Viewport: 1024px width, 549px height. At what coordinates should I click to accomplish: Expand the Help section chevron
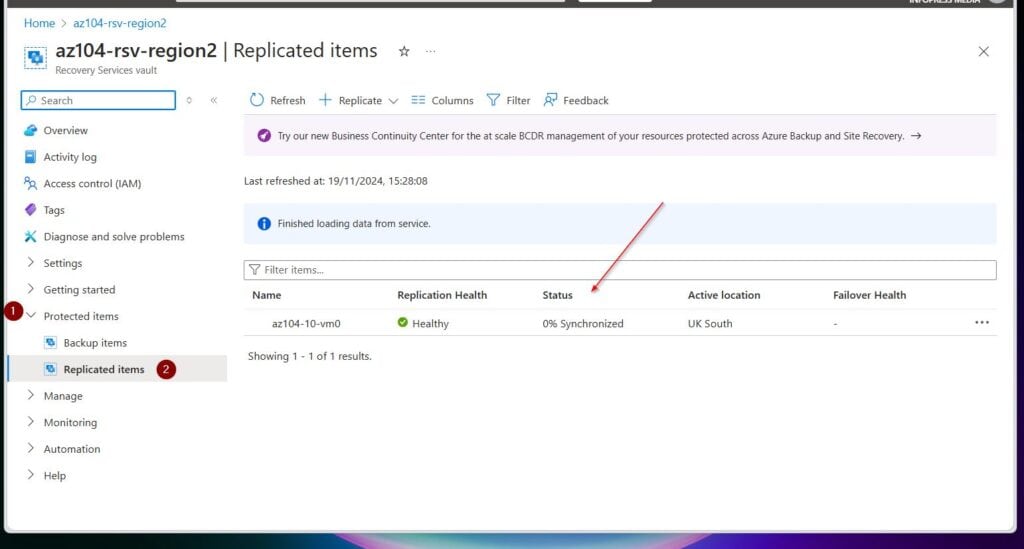pos(31,475)
